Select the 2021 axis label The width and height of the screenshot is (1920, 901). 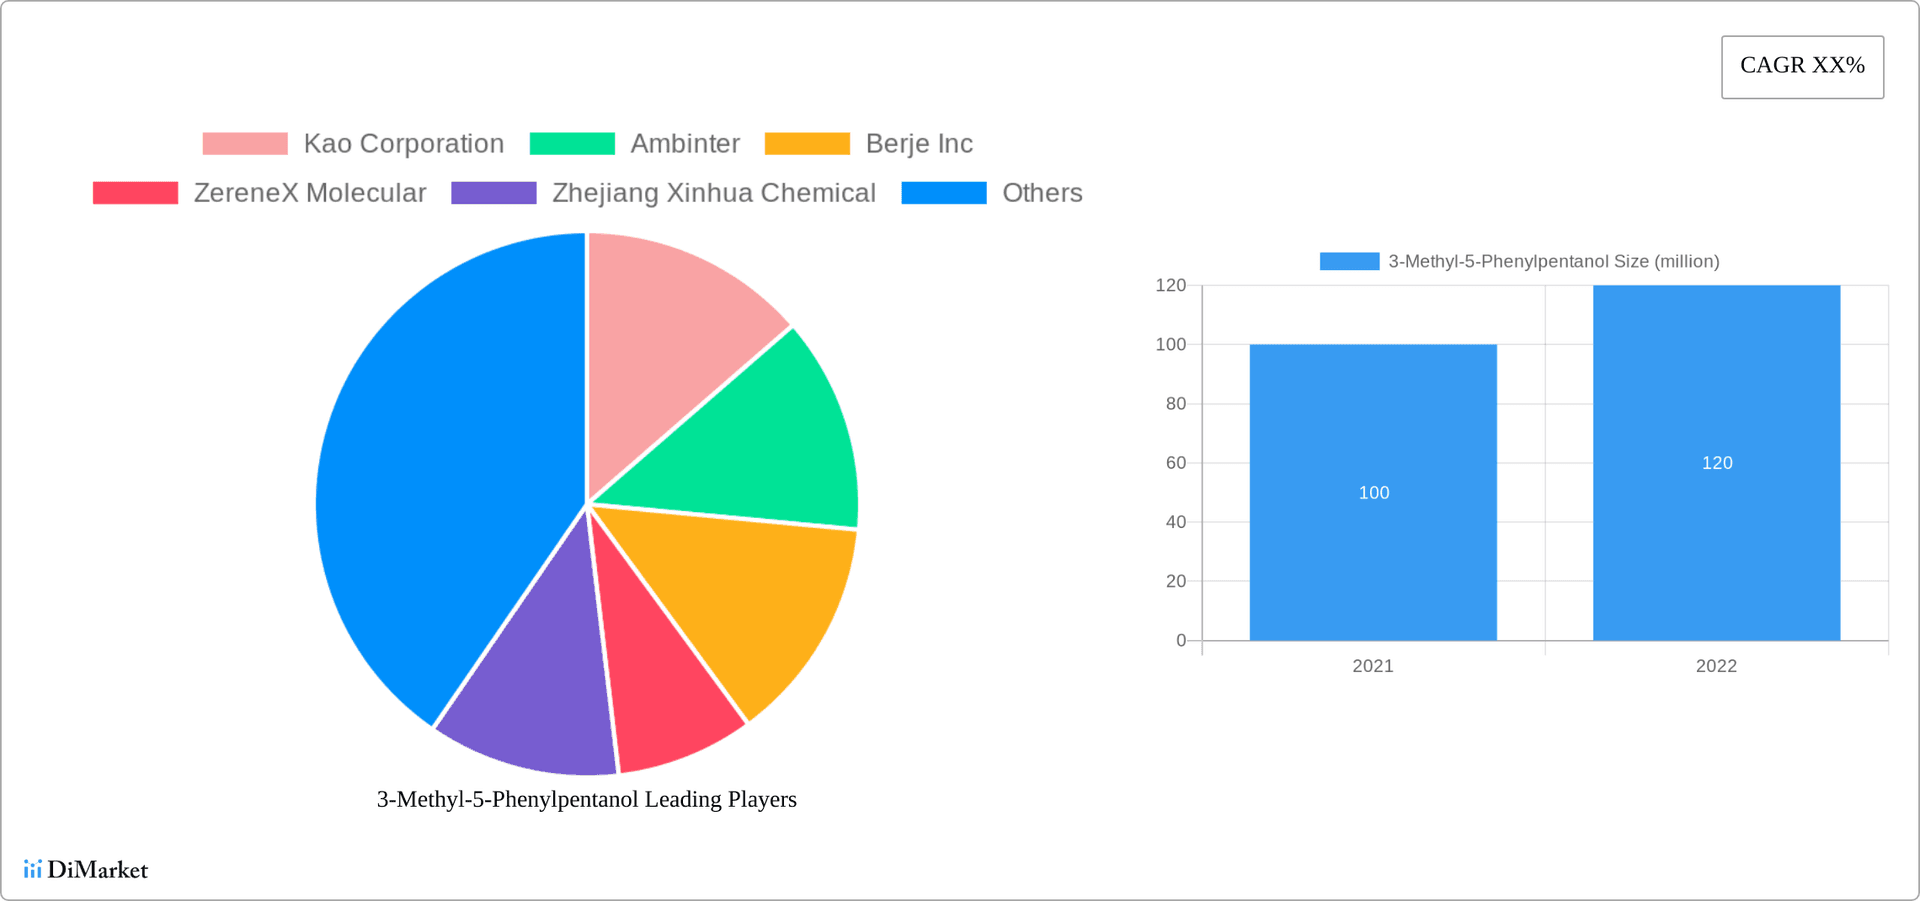pos(1373,665)
